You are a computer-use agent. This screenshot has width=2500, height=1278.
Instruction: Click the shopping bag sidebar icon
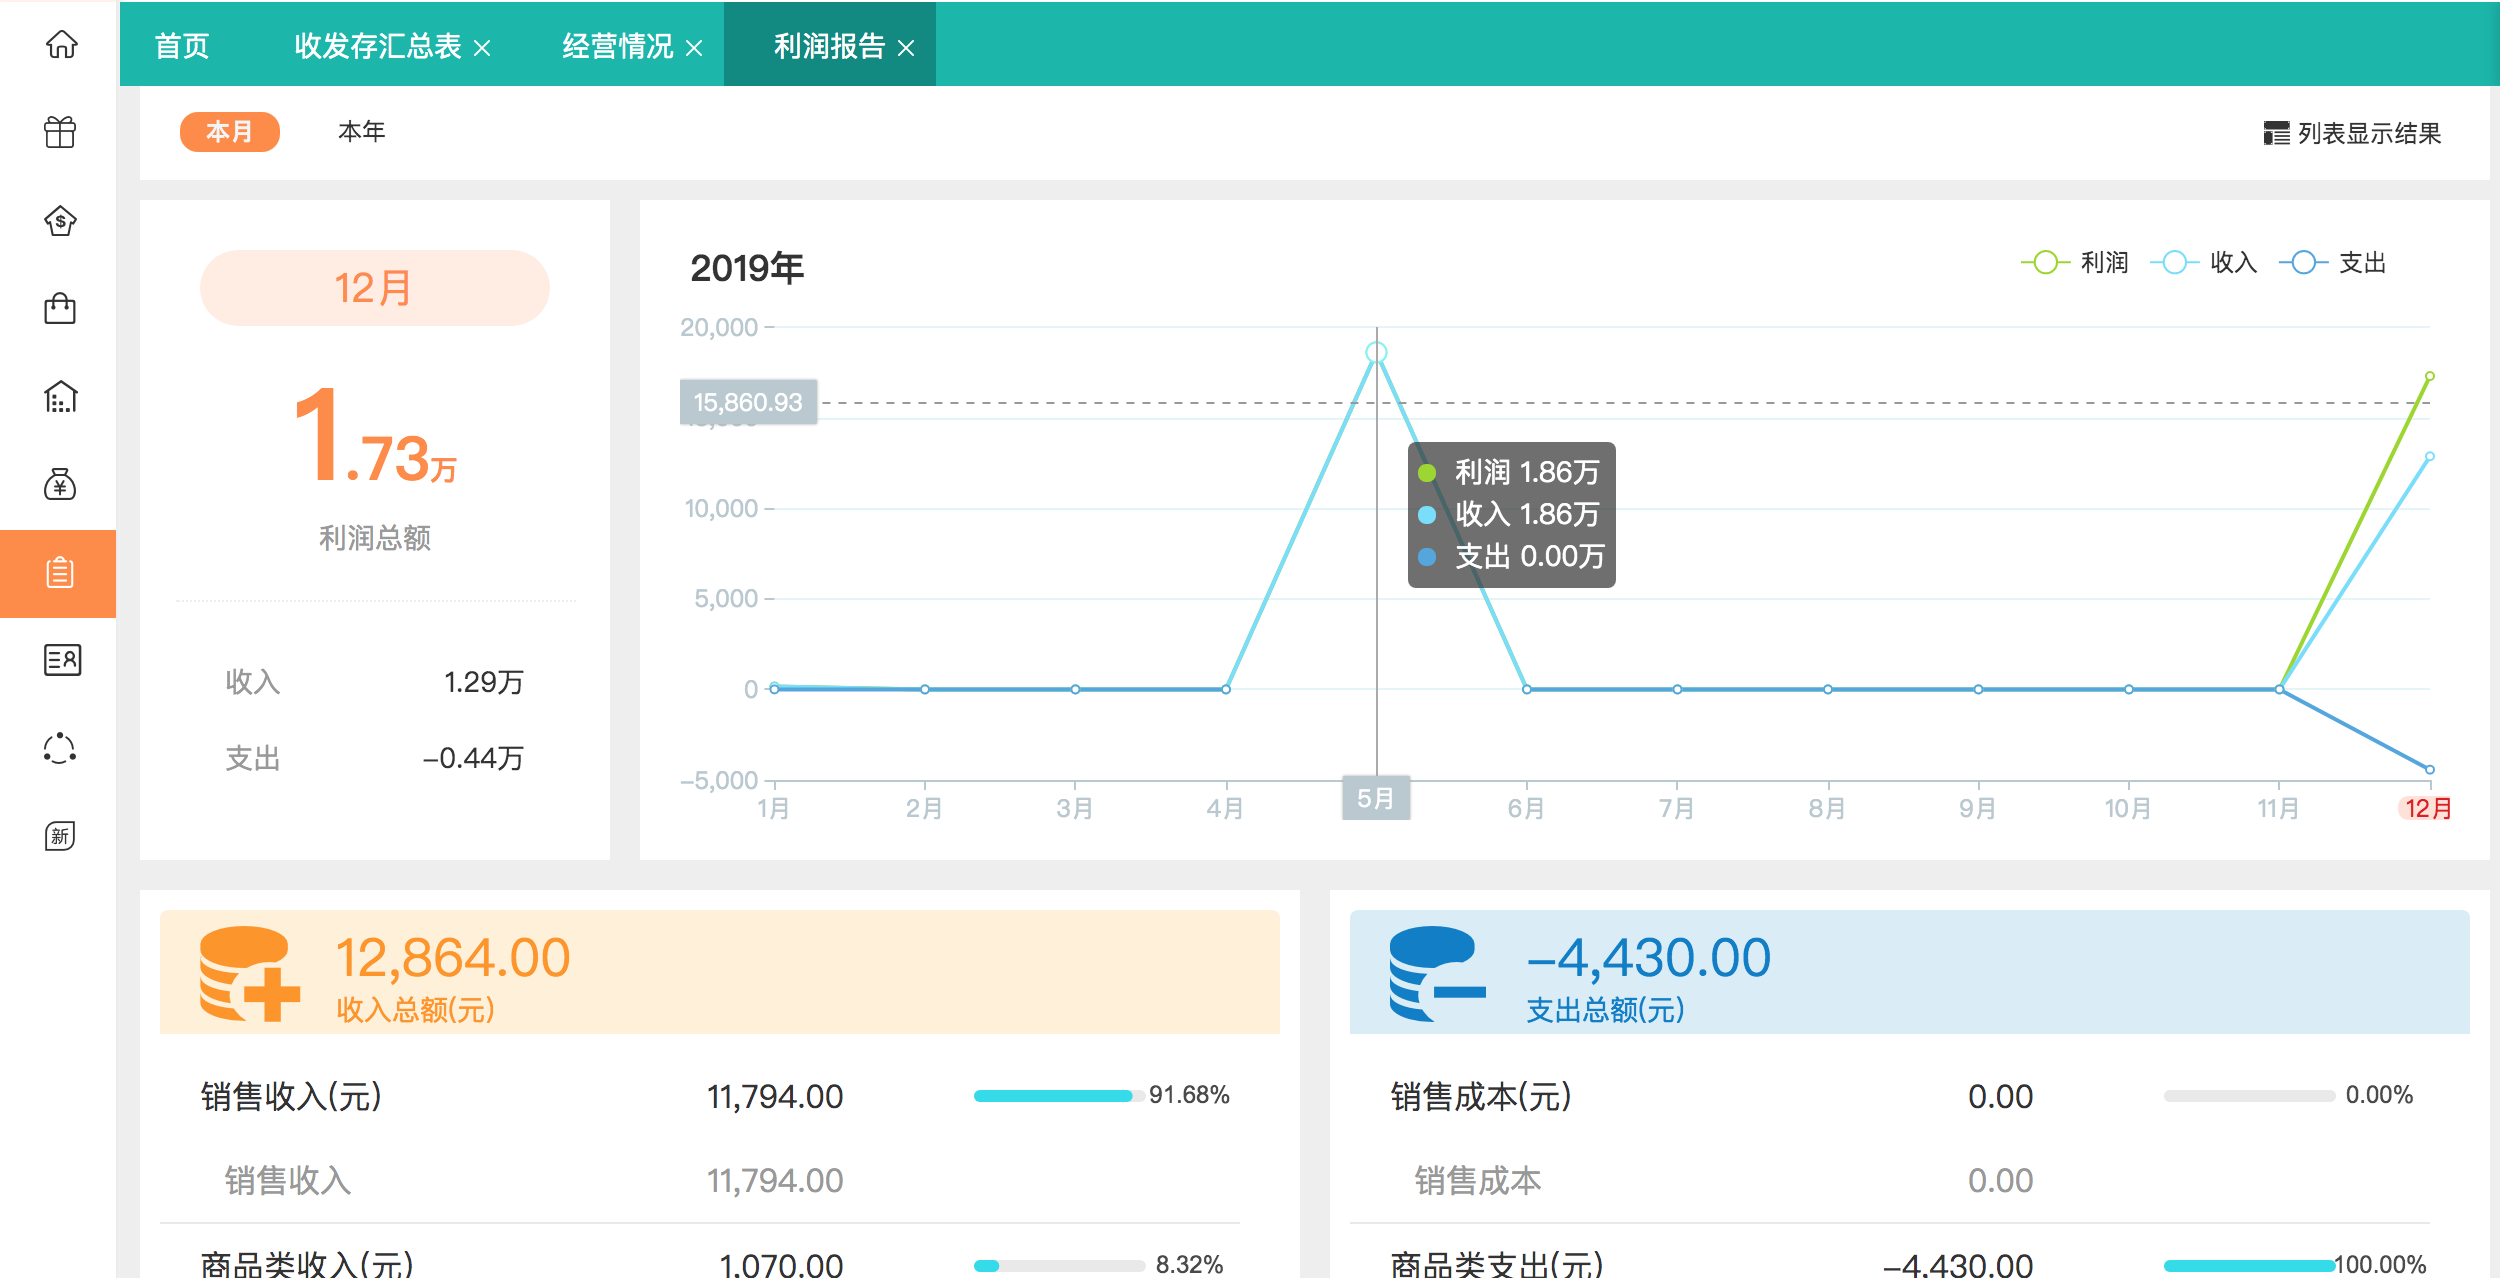point(62,306)
